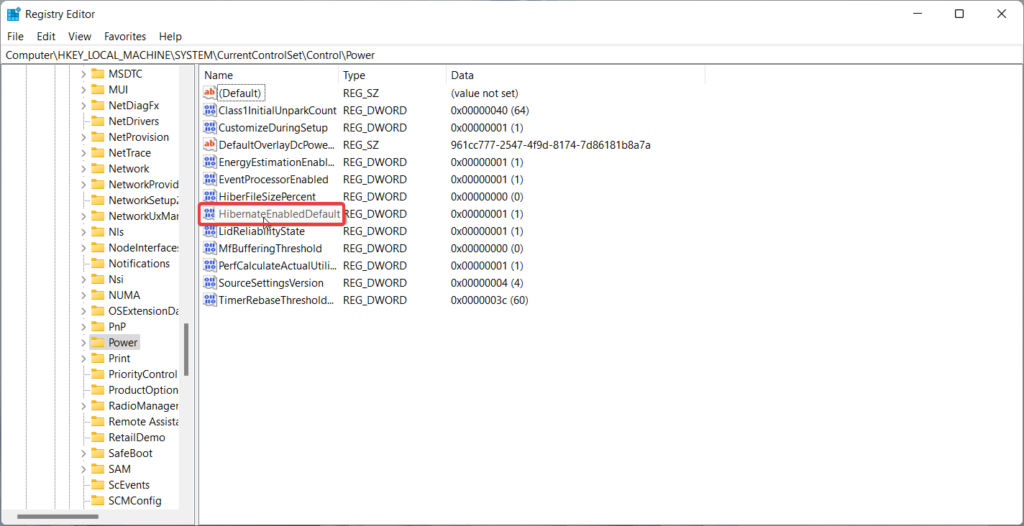This screenshot has height=526, width=1024.
Task: Click the DefaultOverlayDcPowe... string icon
Action: (x=210, y=144)
